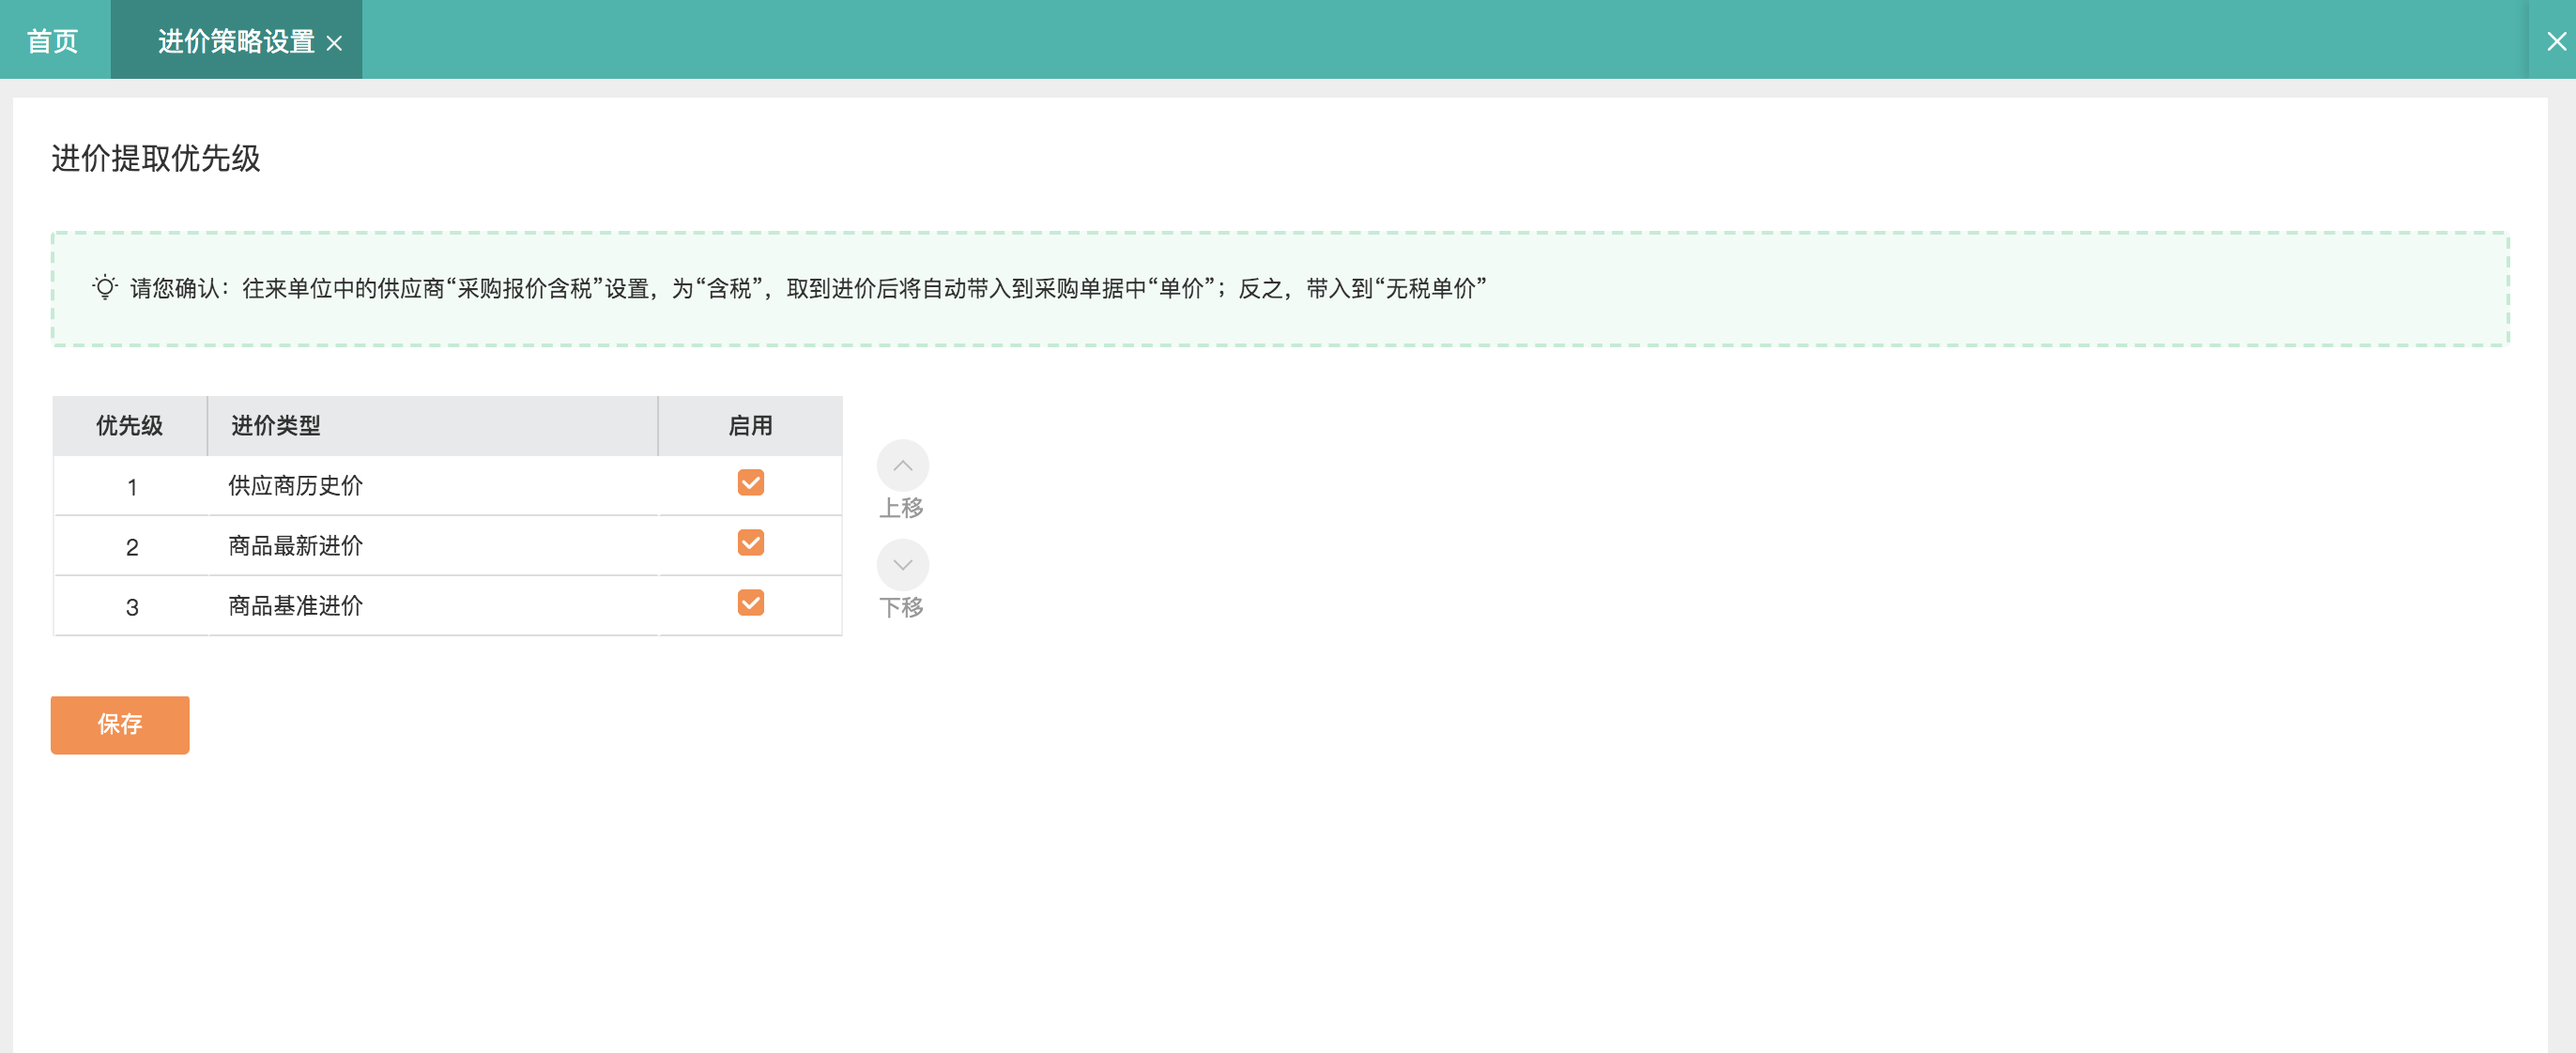This screenshot has height=1053, width=2576.
Task: Toggle the checkbox for 商品最新进价
Action: point(751,542)
